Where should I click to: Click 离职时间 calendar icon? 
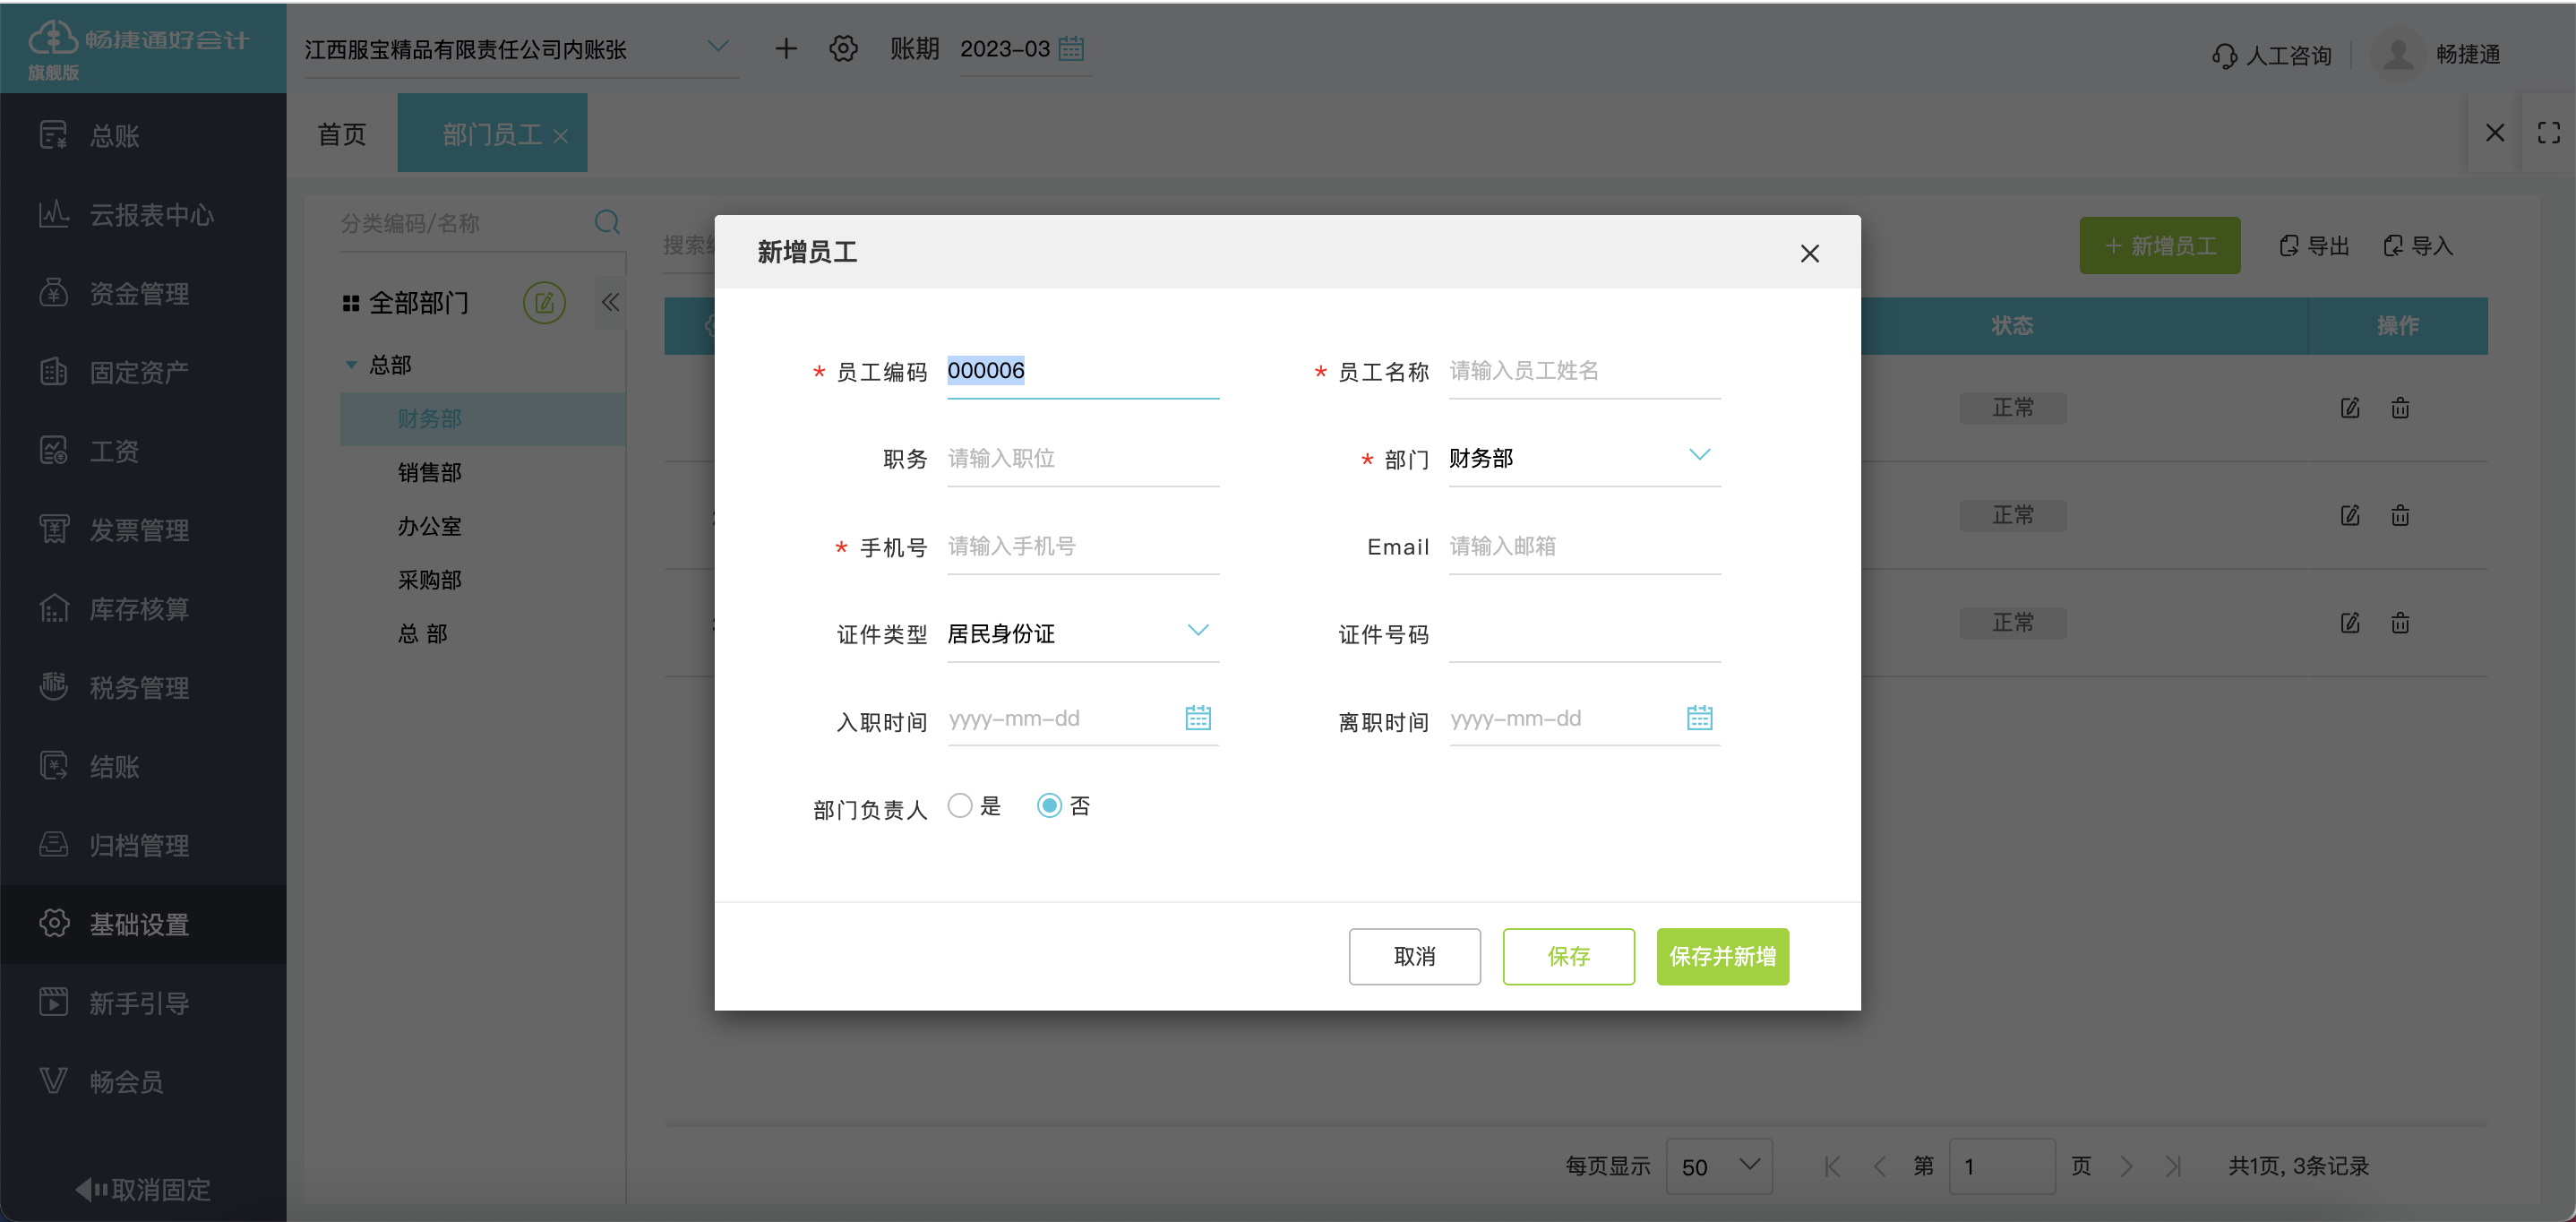tap(1700, 718)
